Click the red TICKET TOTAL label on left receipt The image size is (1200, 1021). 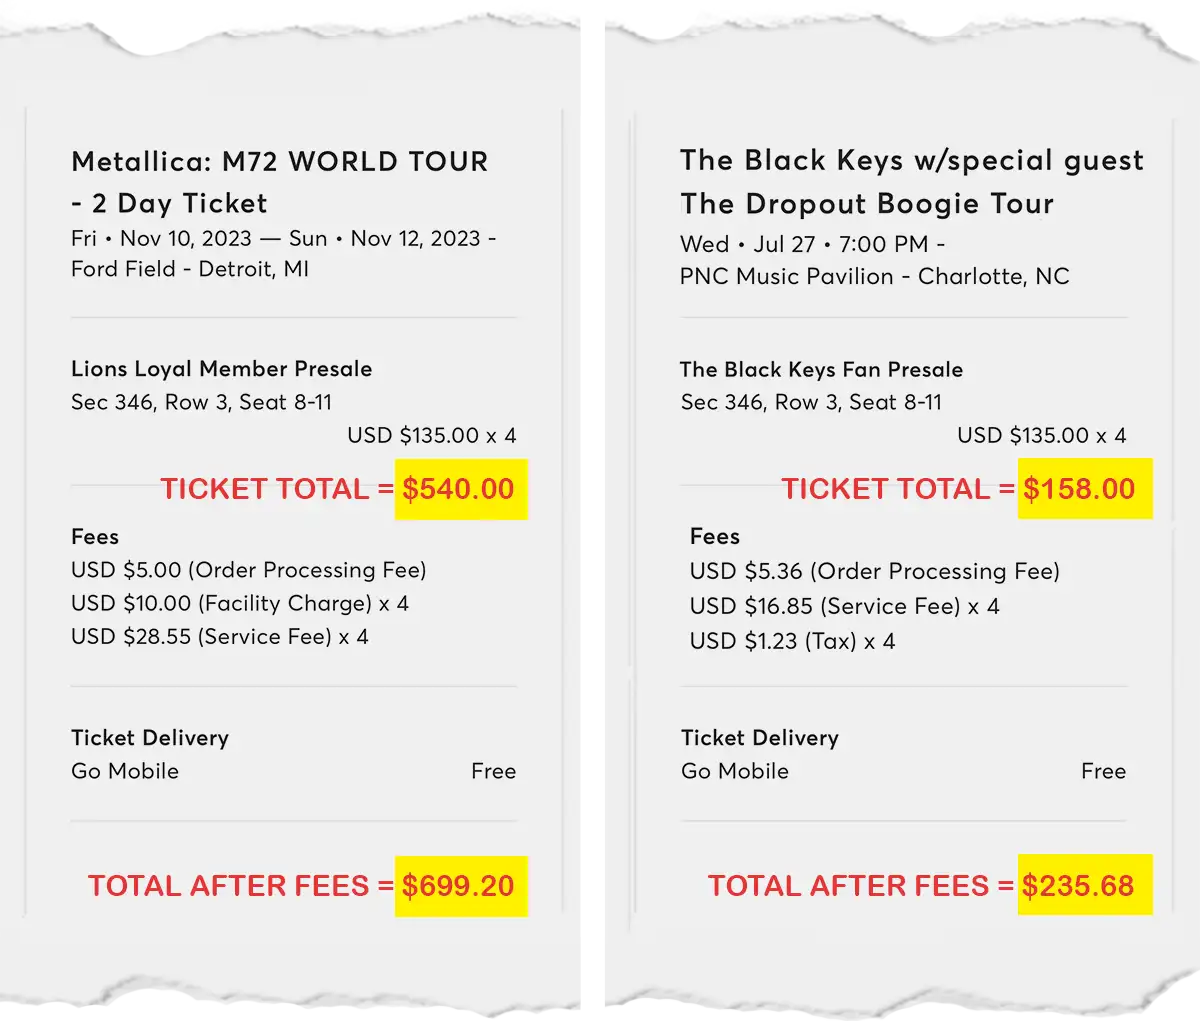click(277, 489)
